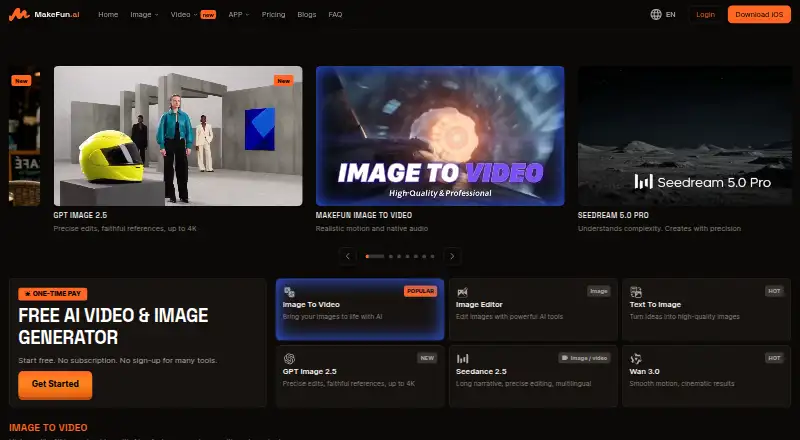Click the Image Editor card icon
This screenshot has width=800, height=440.
[462, 292]
